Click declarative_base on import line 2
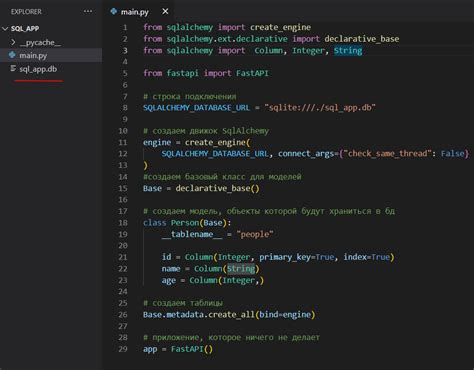 click(362, 39)
